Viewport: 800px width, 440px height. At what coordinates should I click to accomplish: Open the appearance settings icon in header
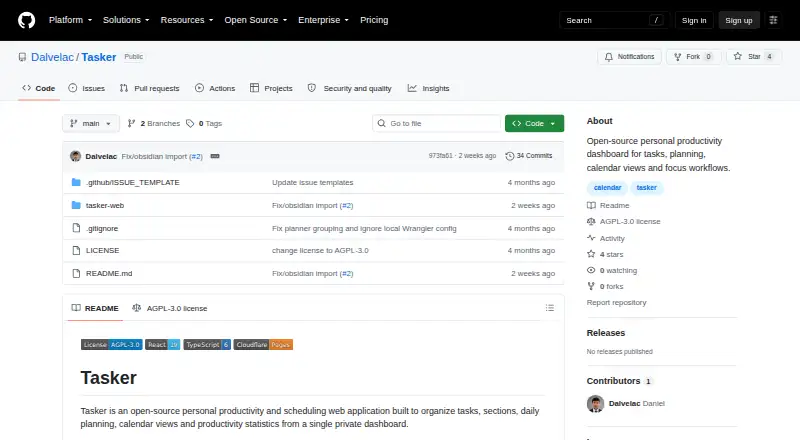773,20
